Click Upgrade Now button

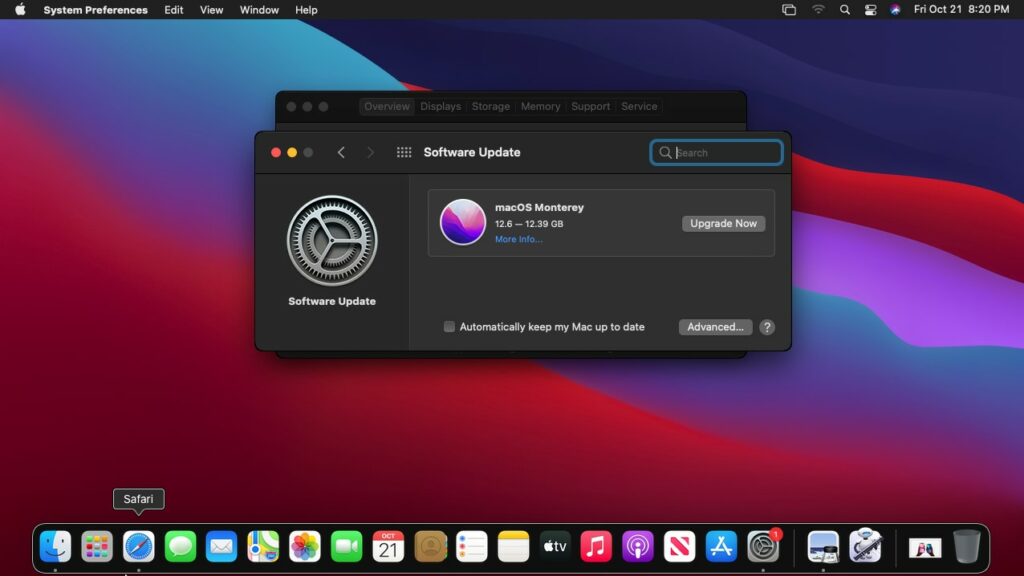point(723,223)
